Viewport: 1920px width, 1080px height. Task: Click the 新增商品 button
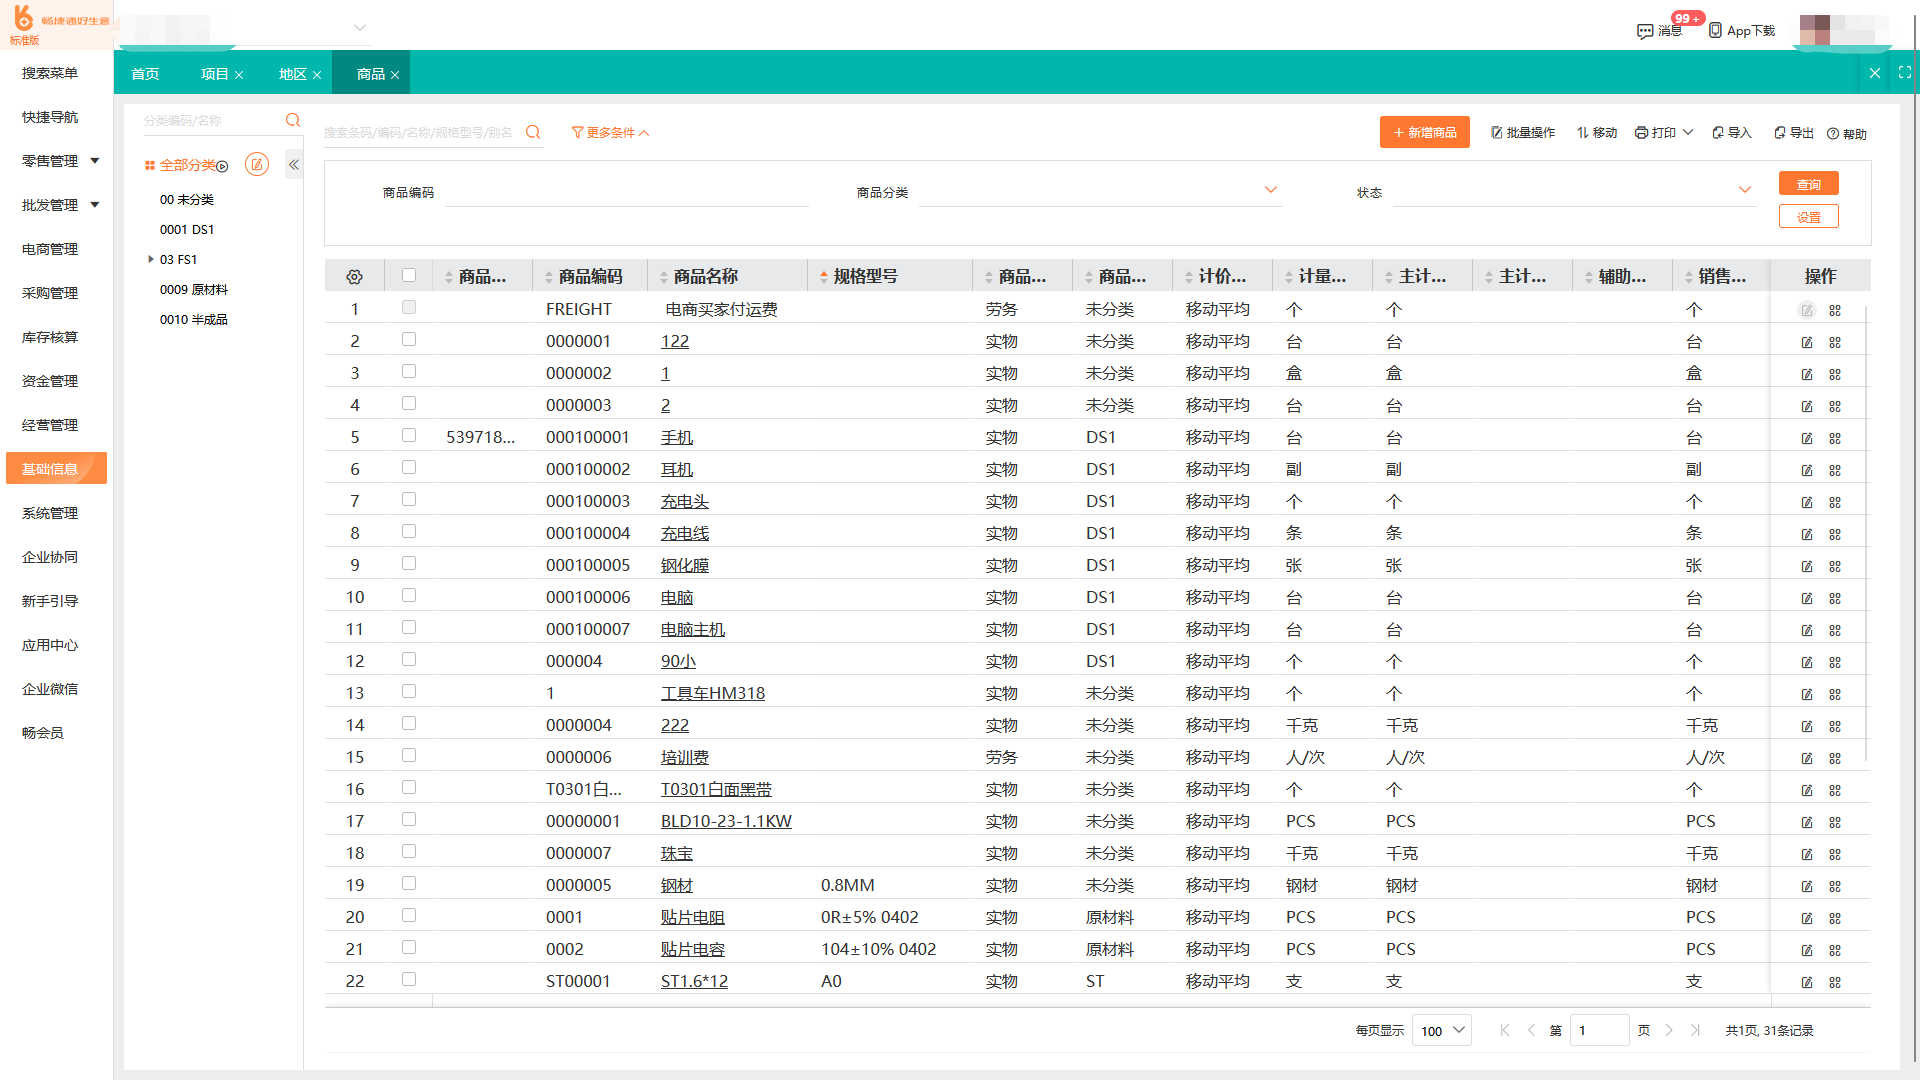pyautogui.click(x=1423, y=131)
